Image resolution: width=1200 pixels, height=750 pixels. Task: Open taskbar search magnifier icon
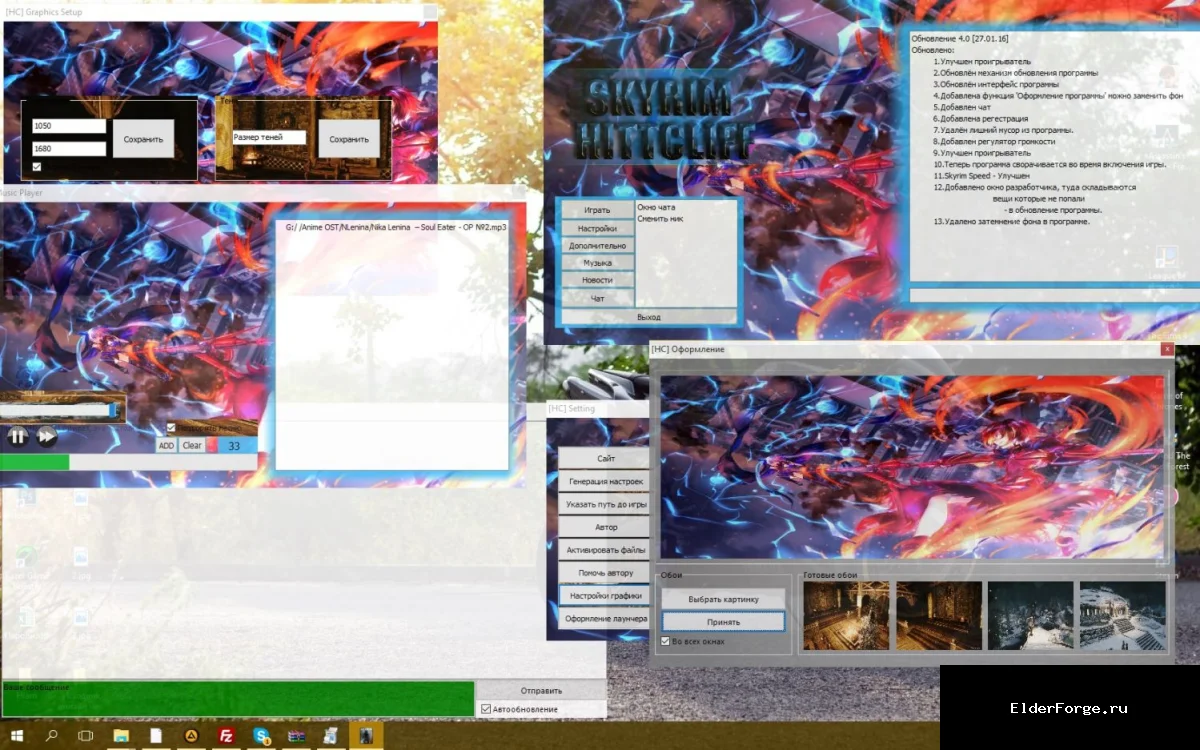coord(52,736)
